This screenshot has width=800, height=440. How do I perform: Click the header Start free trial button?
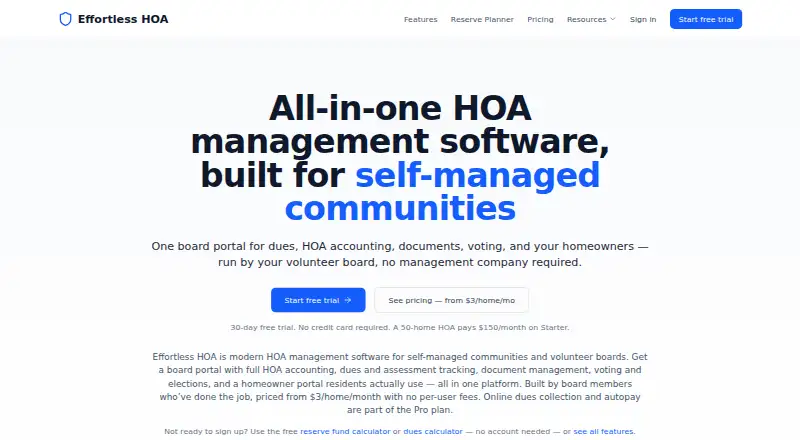(x=706, y=19)
